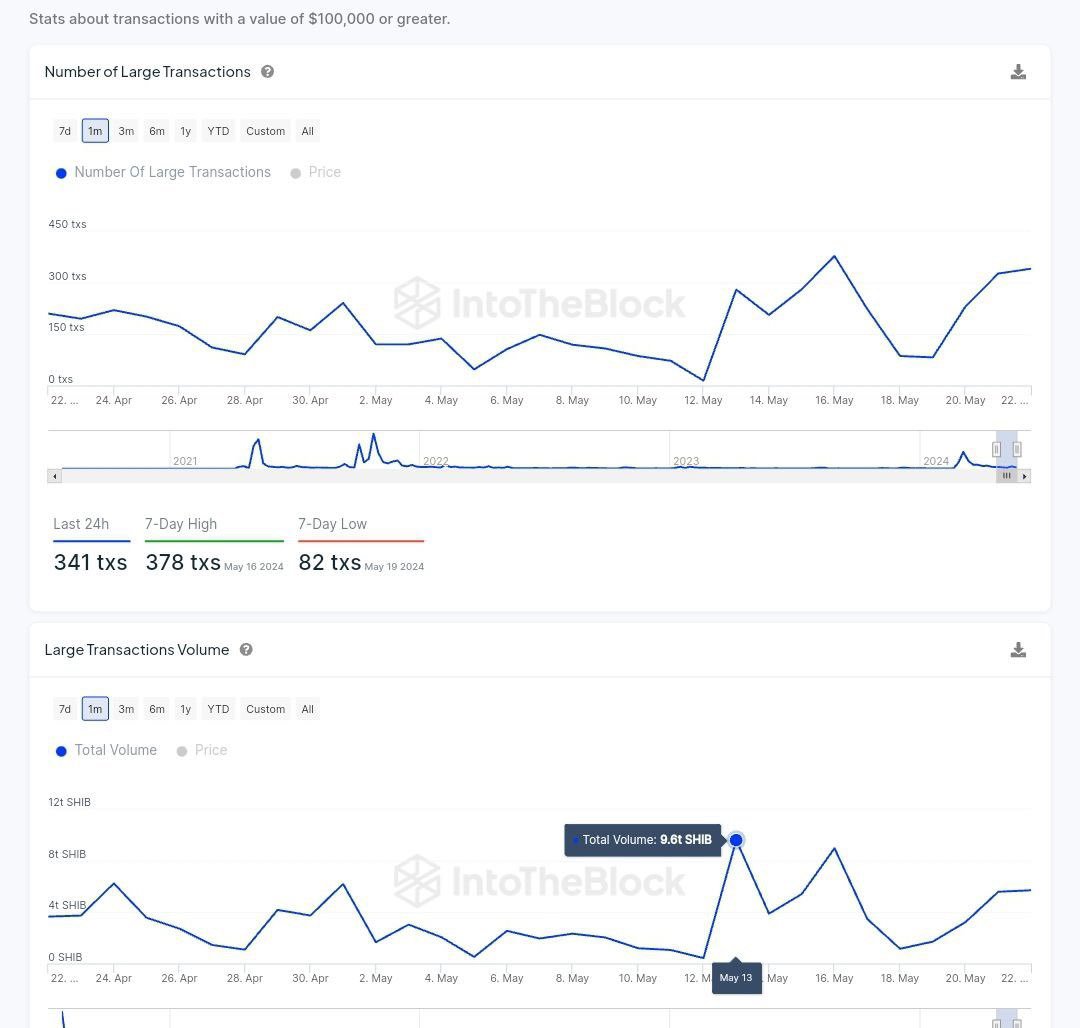The image size is (1080, 1028).
Task: Open Custom date range in volume chart
Action: (x=265, y=709)
